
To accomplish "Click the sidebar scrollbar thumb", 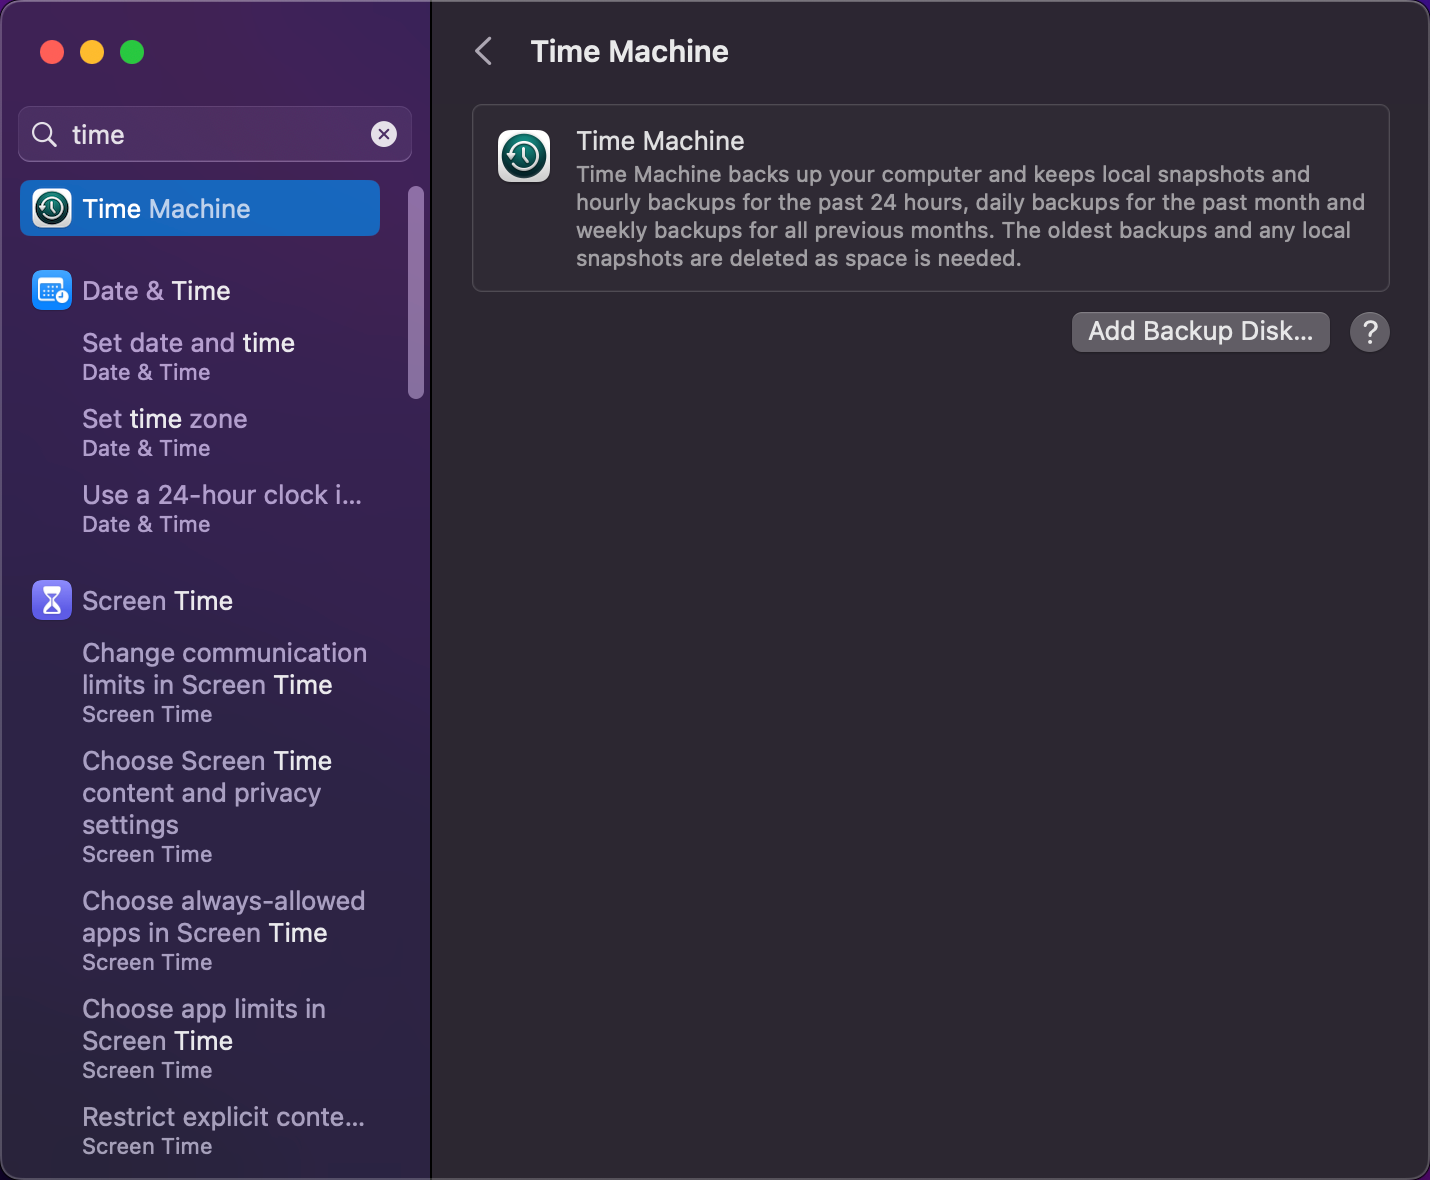I will coord(416,292).
